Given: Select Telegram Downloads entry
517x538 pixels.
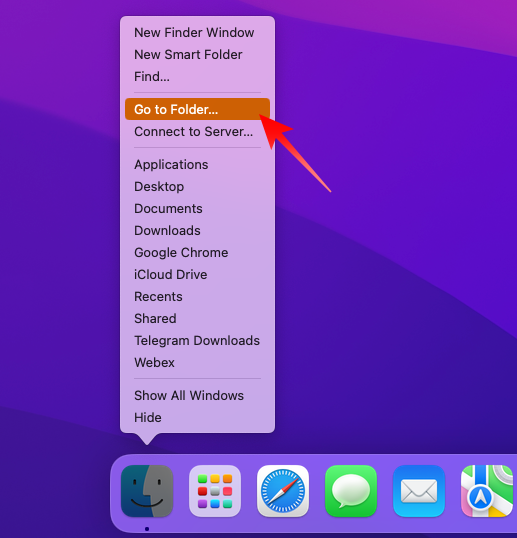Looking at the screenshot, I should pos(197,340).
